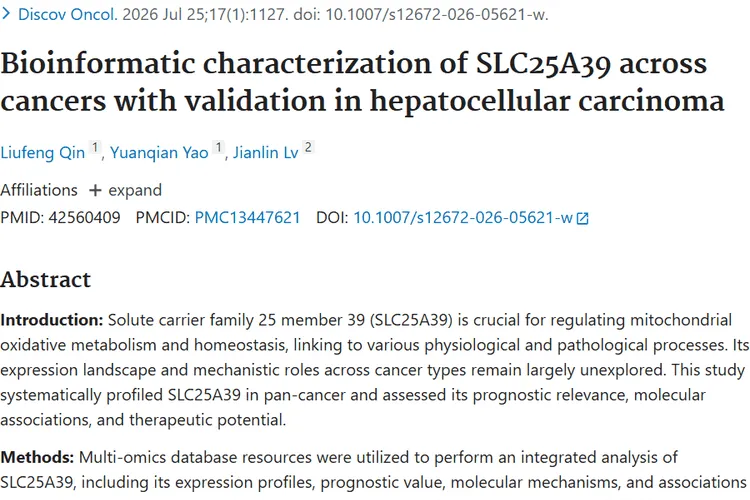This screenshot has width=750, height=500.
Task: Open author Jianlin Lv's link
Action: 265,153
